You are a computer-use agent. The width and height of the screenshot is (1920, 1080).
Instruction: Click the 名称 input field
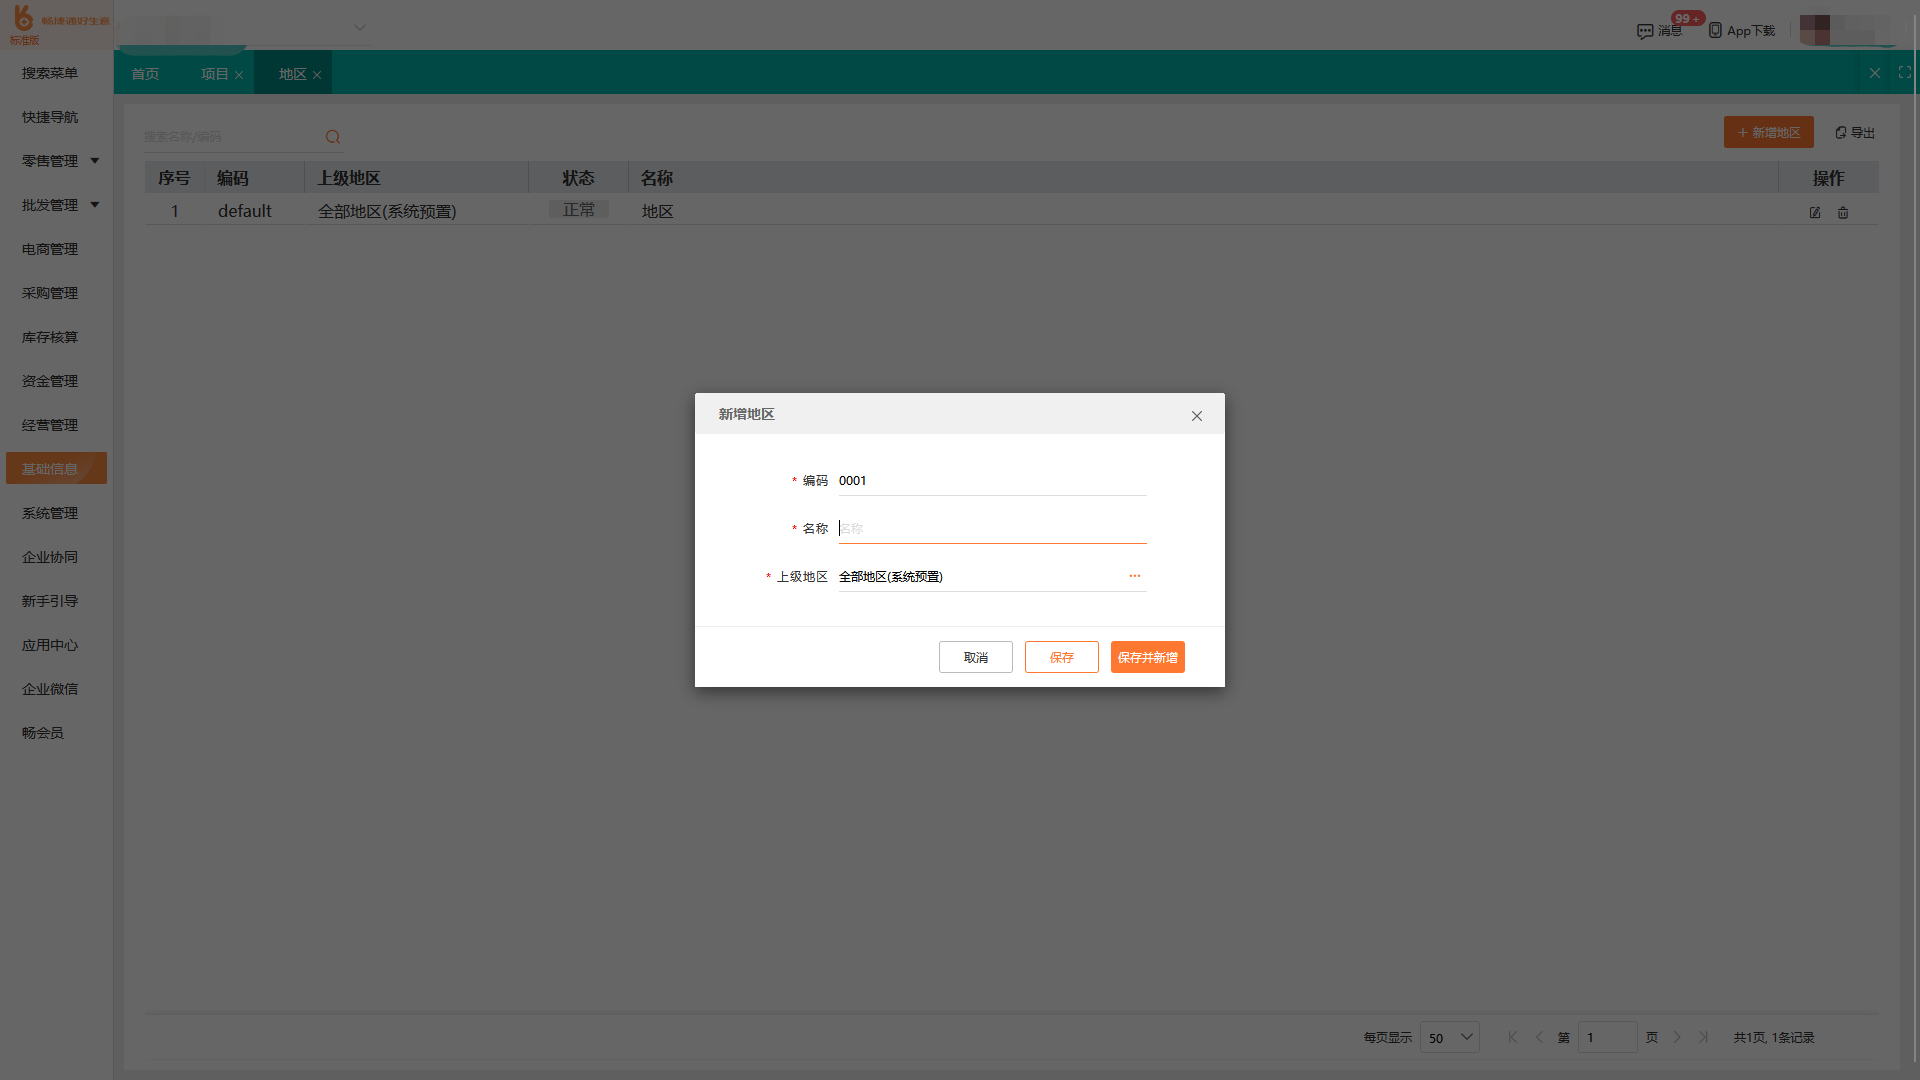(x=989, y=527)
